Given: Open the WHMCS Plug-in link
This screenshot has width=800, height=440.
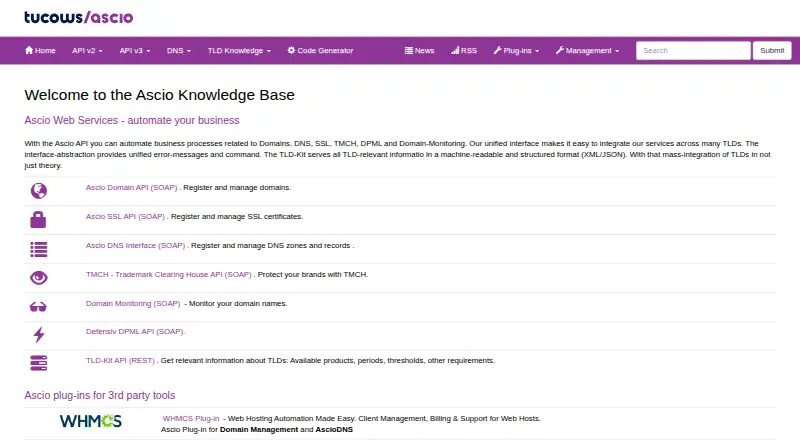Looking at the screenshot, I should 191,419.
